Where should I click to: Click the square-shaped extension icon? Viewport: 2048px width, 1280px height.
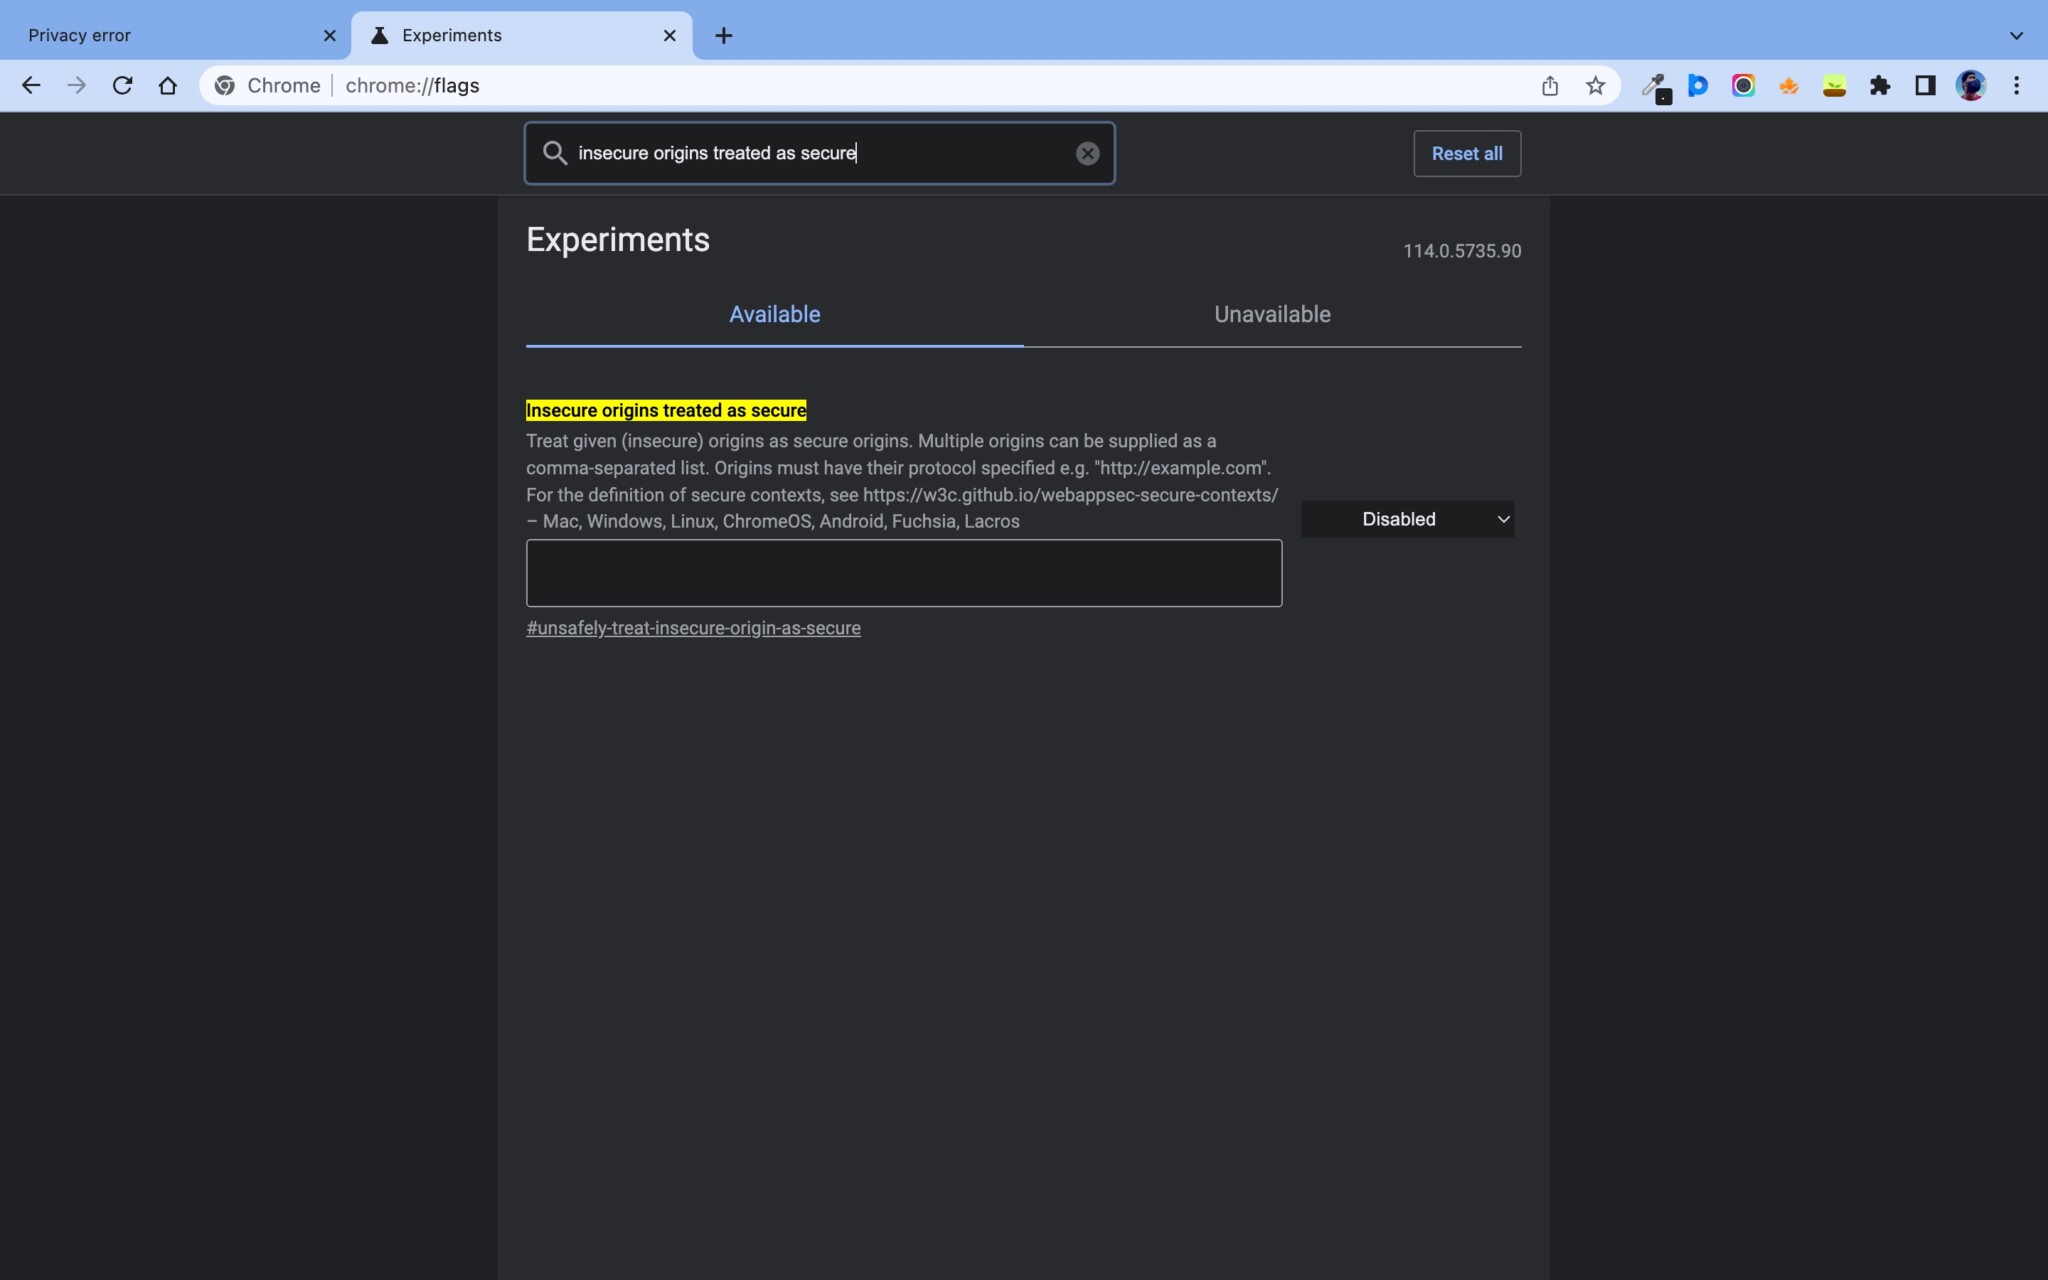[1923, 85]
